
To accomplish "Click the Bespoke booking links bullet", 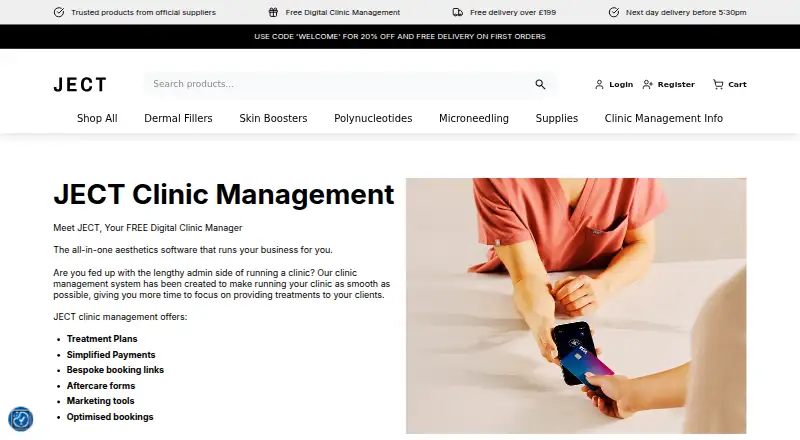I will click(115, 370).
